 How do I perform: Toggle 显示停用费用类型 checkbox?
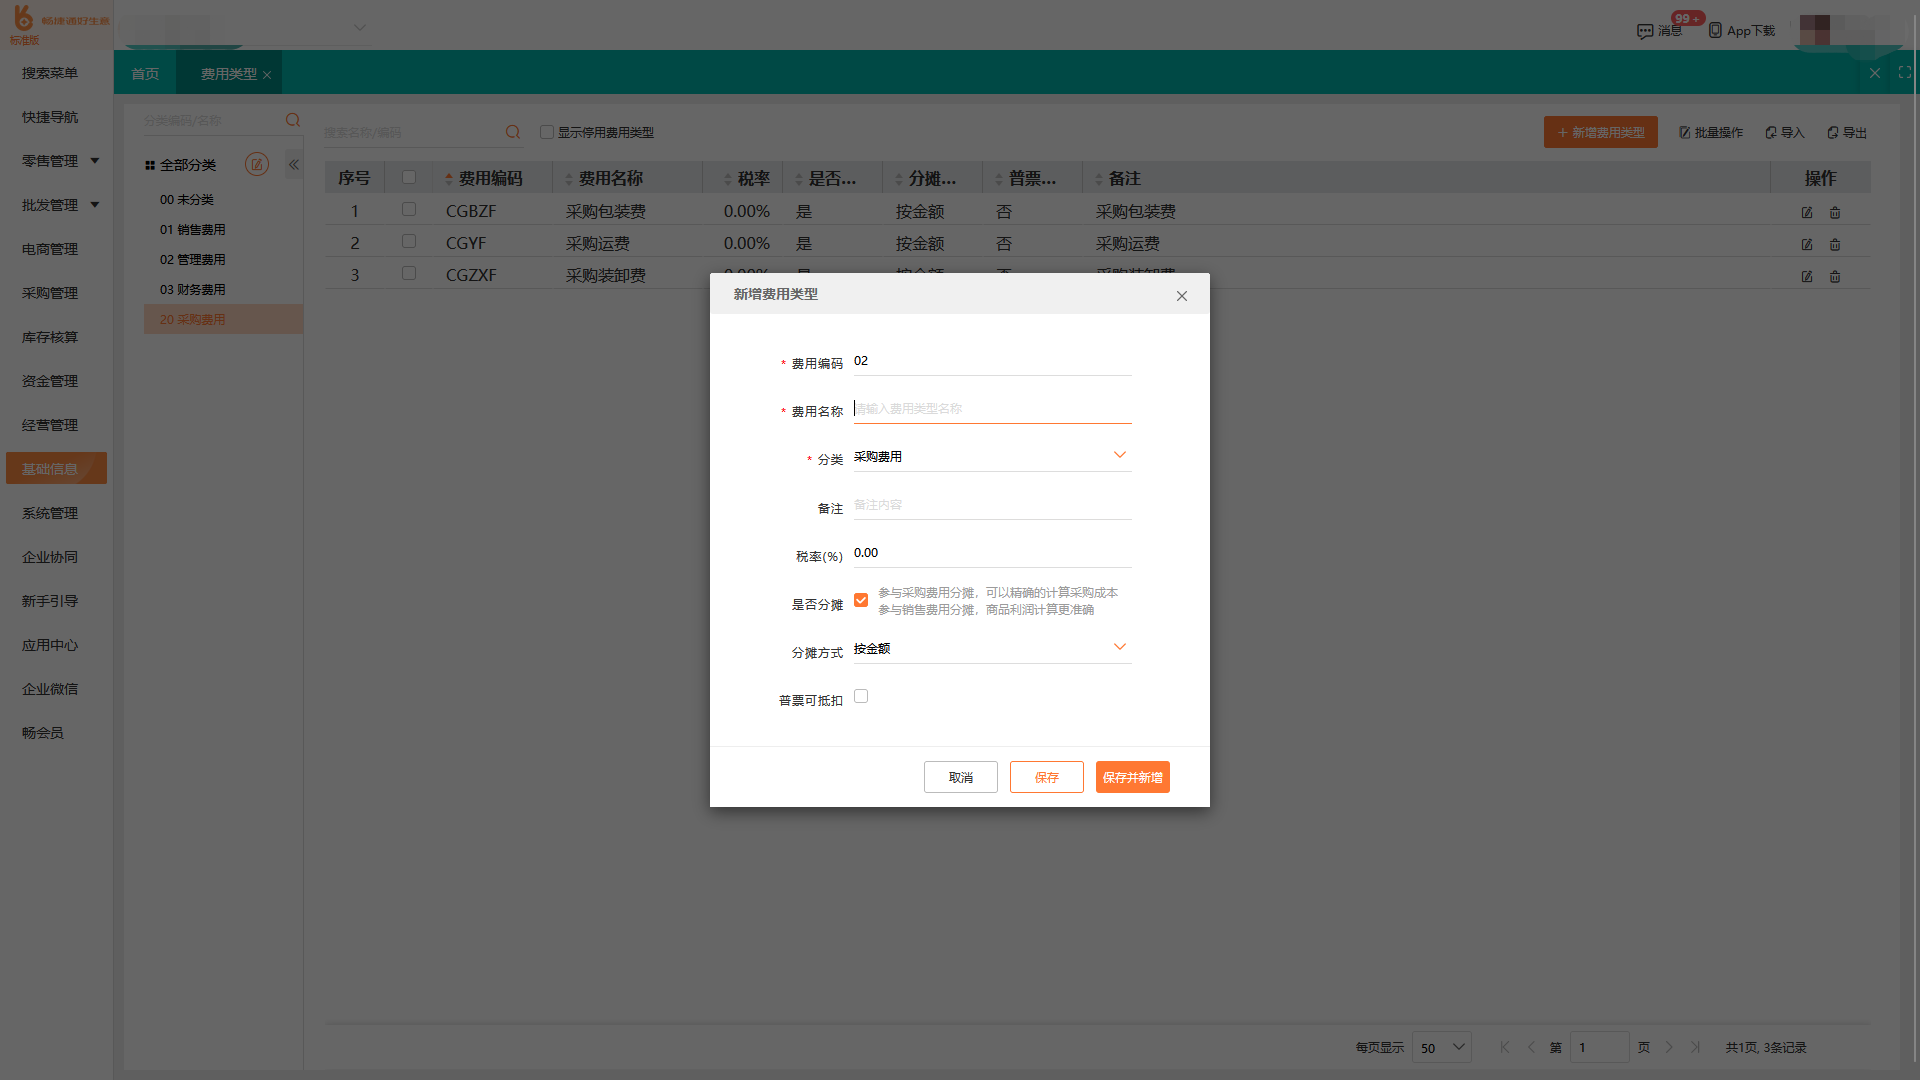(545, 132)
